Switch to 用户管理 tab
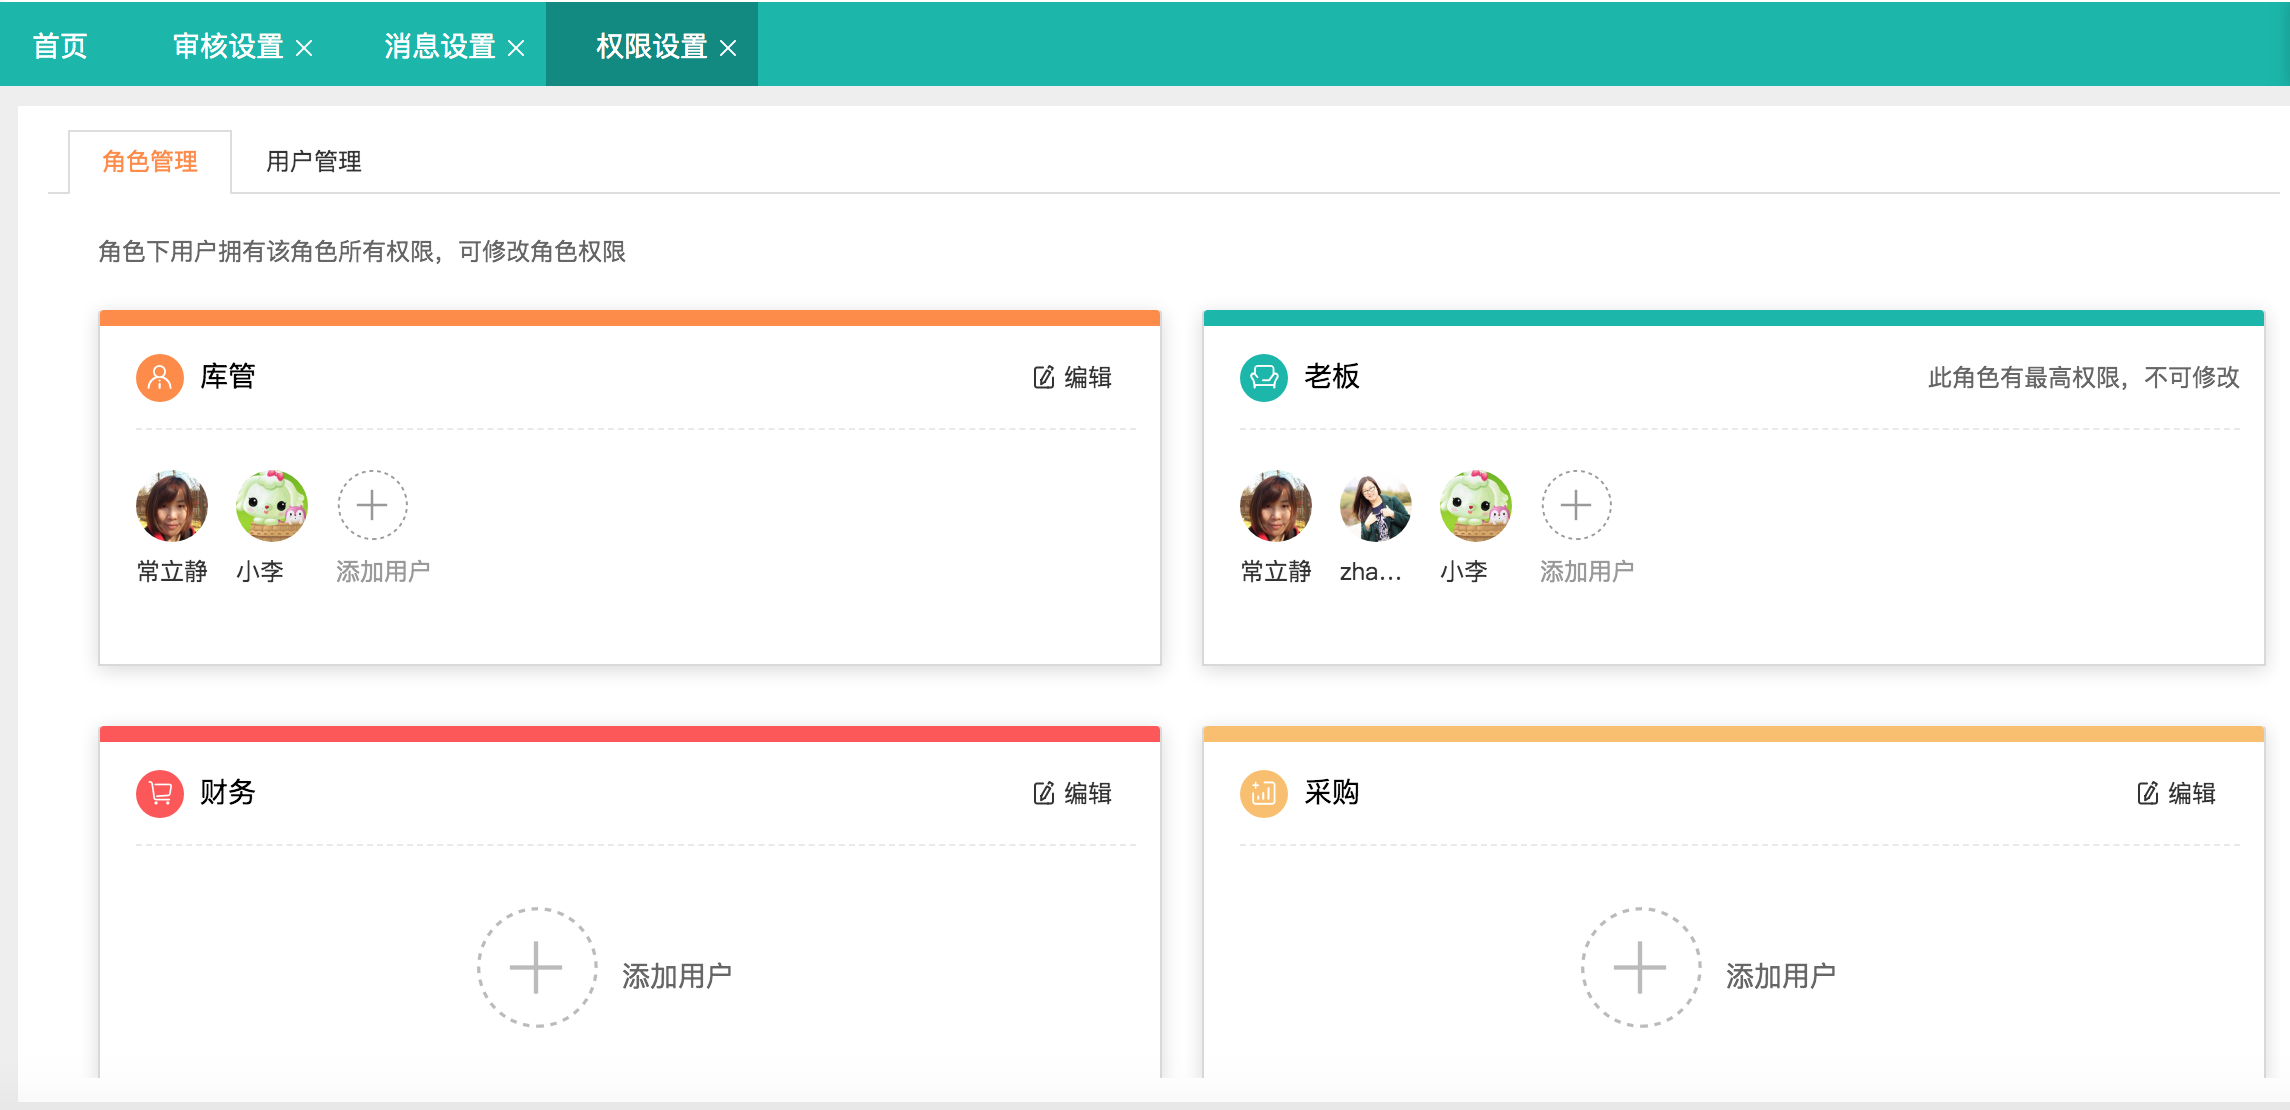The height and width of the screenshot is (1110, 2290). (314, 161)
